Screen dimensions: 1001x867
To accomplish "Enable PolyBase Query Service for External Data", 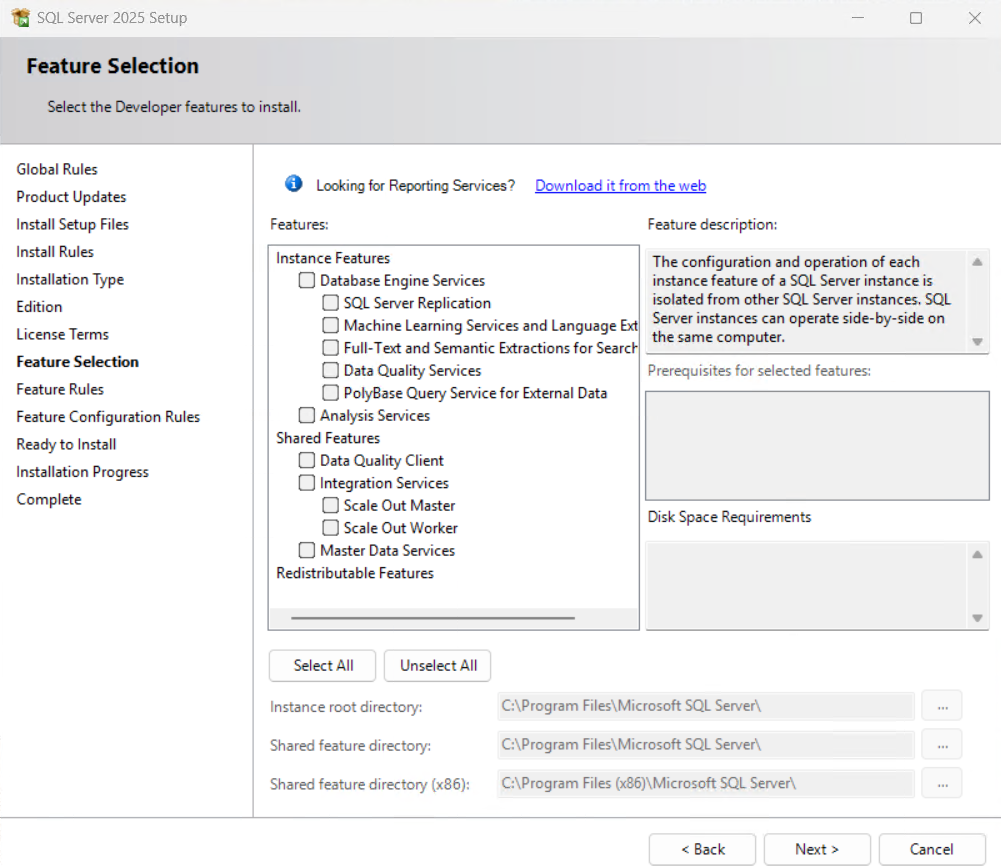I will [x=330, y=393].
